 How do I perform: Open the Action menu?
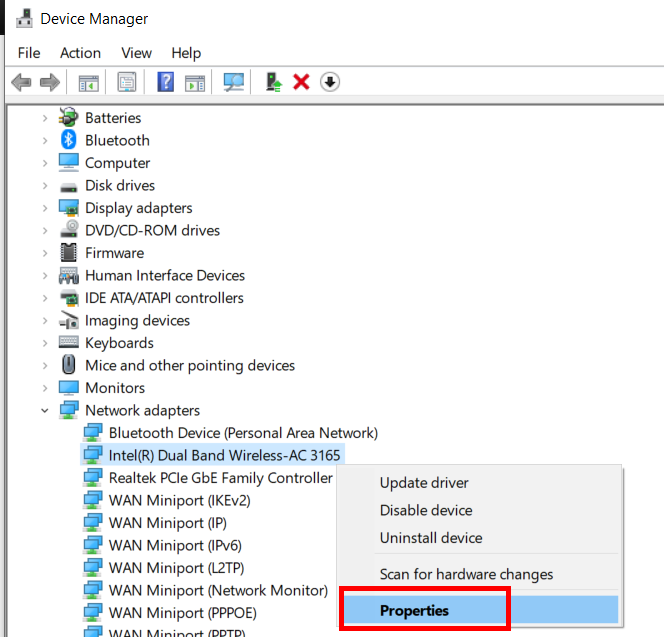tap(80, 53)
